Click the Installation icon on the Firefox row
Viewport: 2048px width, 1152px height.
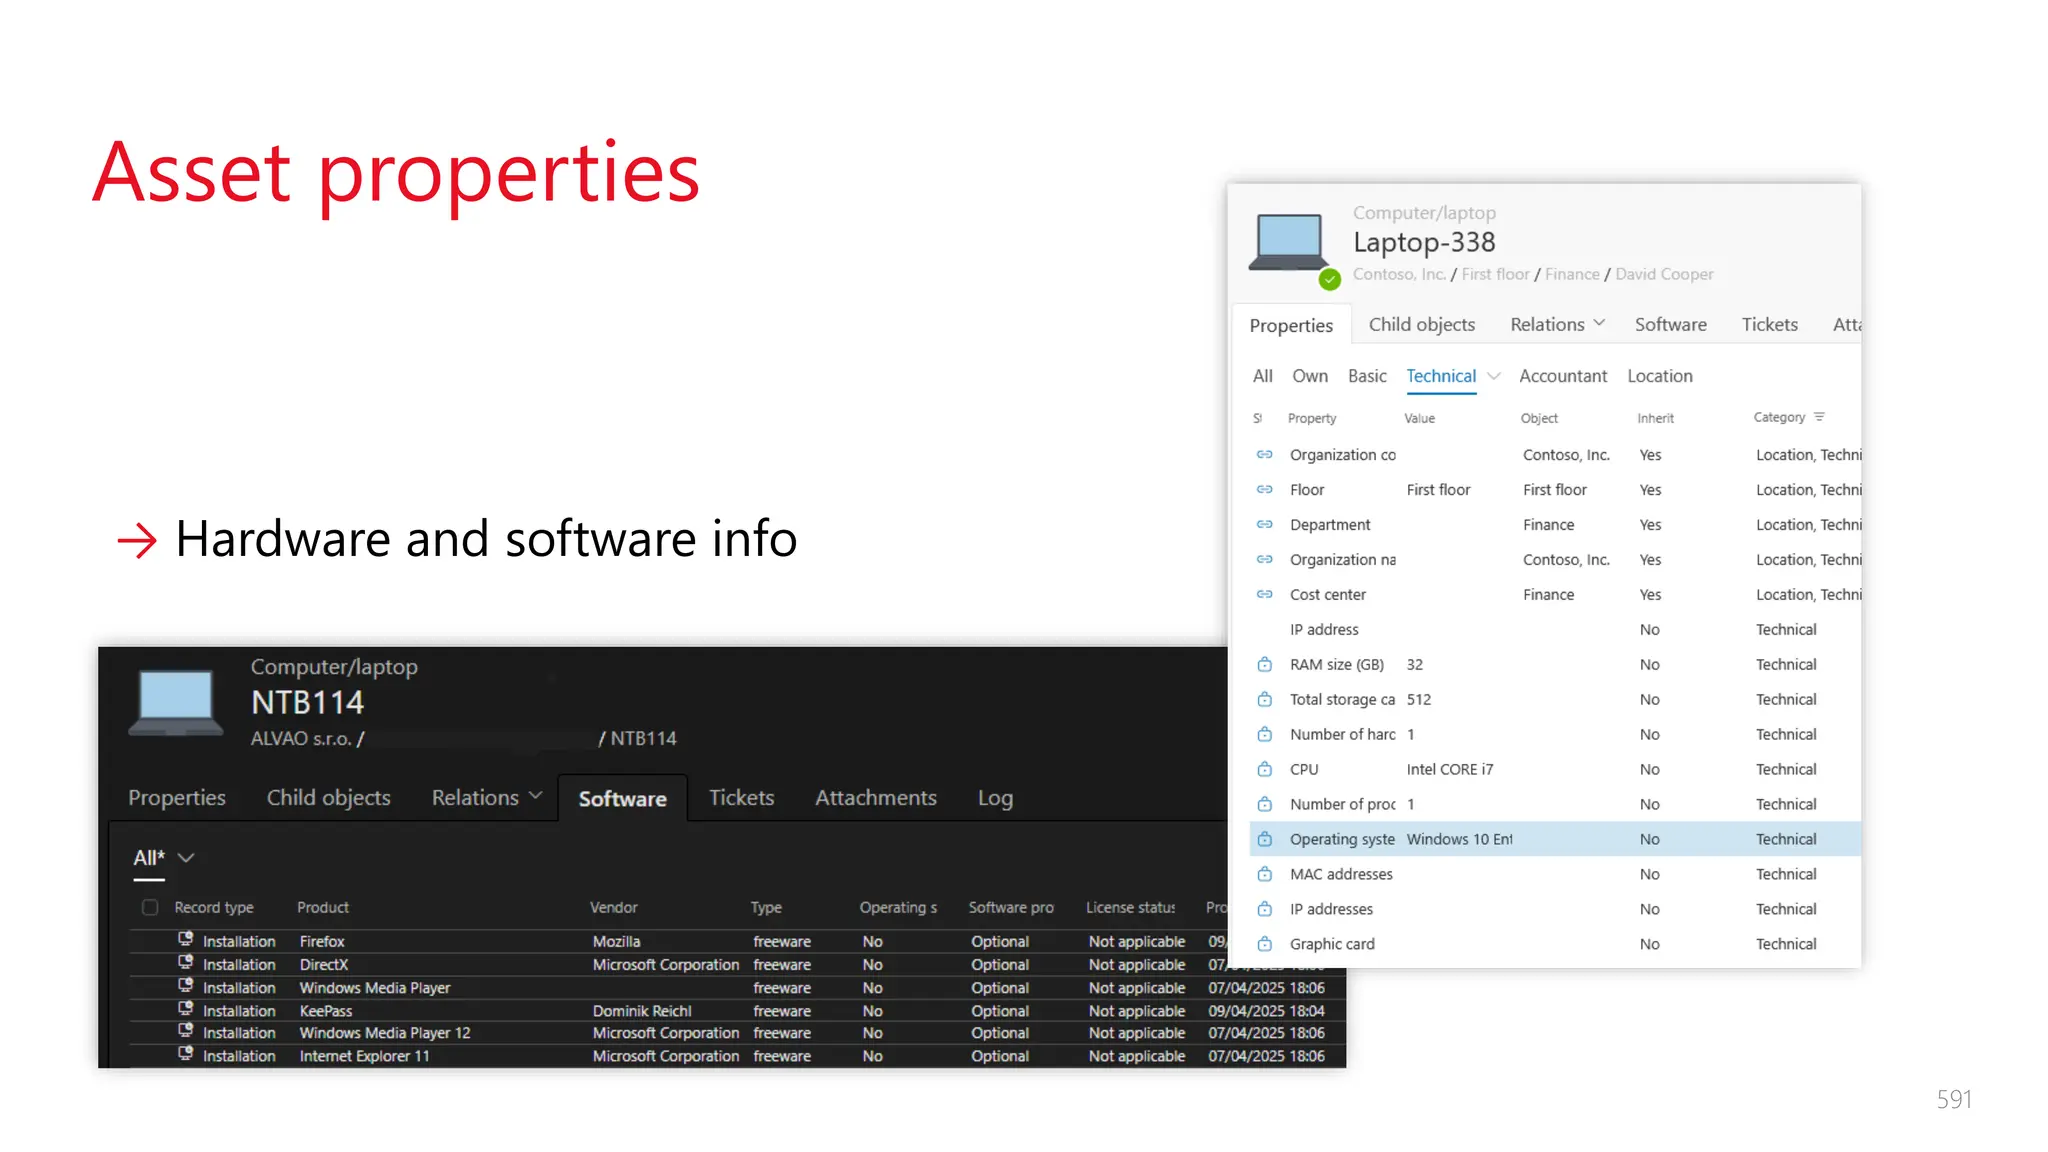point(185,938)
